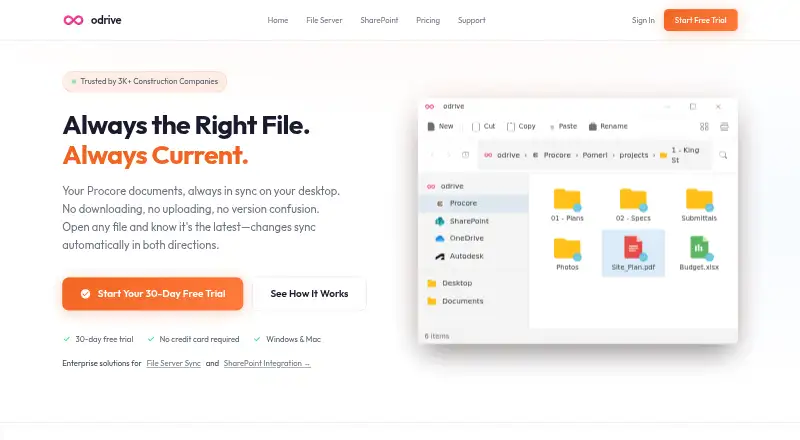Open Desktop folder in the sidebar
This screenshot has height=440, width=800.
coord(449,283)
